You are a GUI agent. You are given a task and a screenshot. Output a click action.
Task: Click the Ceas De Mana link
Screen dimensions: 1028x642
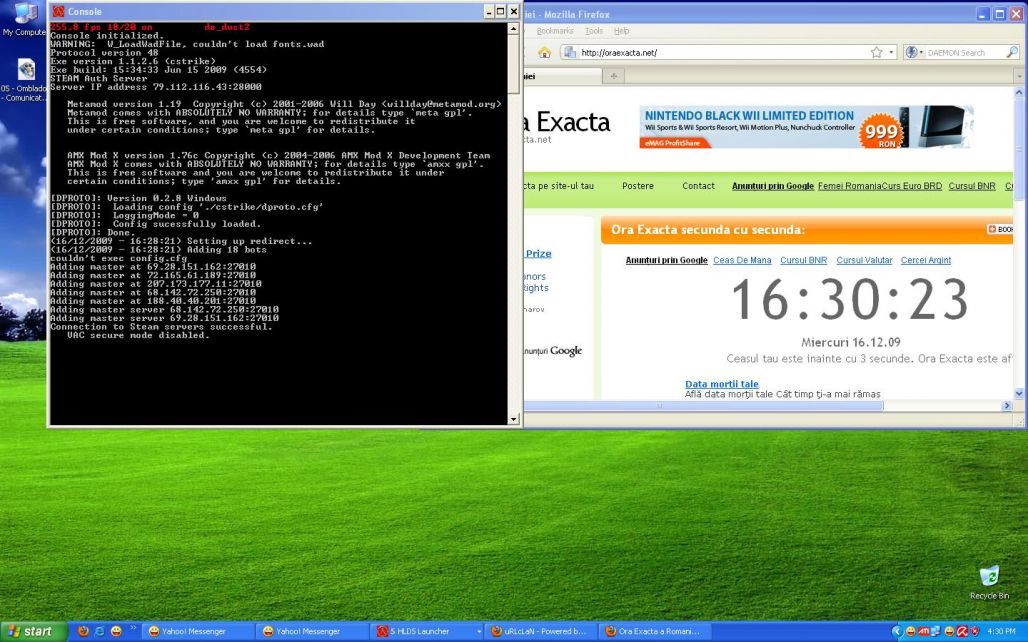coord(742,260)
